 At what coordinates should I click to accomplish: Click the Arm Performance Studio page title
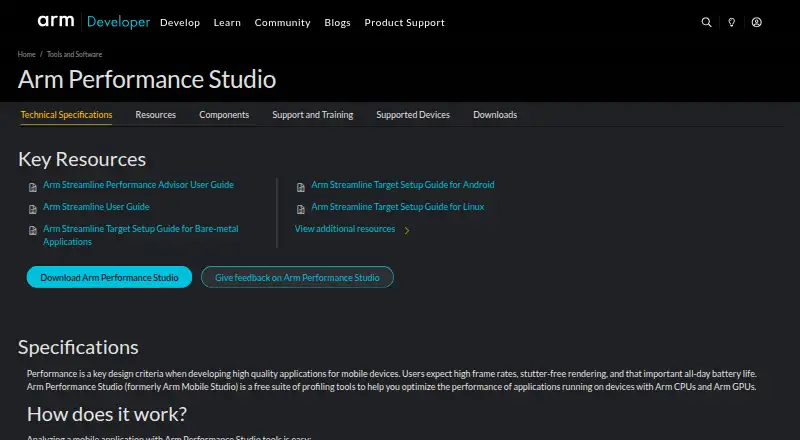point(147,79)
